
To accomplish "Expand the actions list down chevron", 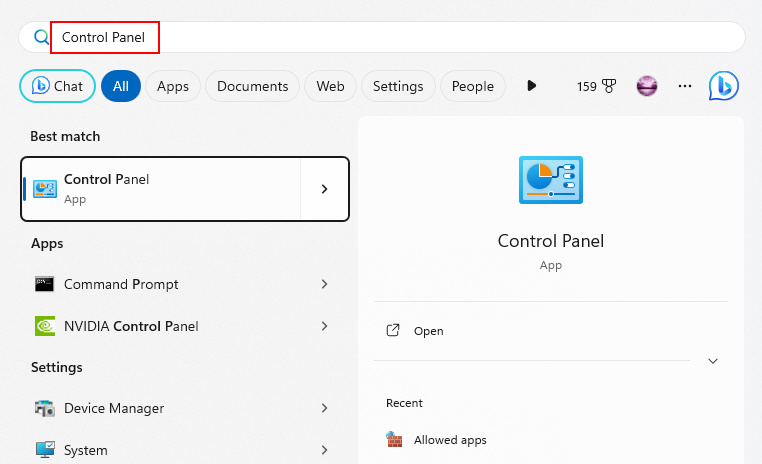I will pyautogui.click(x=712, y=361).
